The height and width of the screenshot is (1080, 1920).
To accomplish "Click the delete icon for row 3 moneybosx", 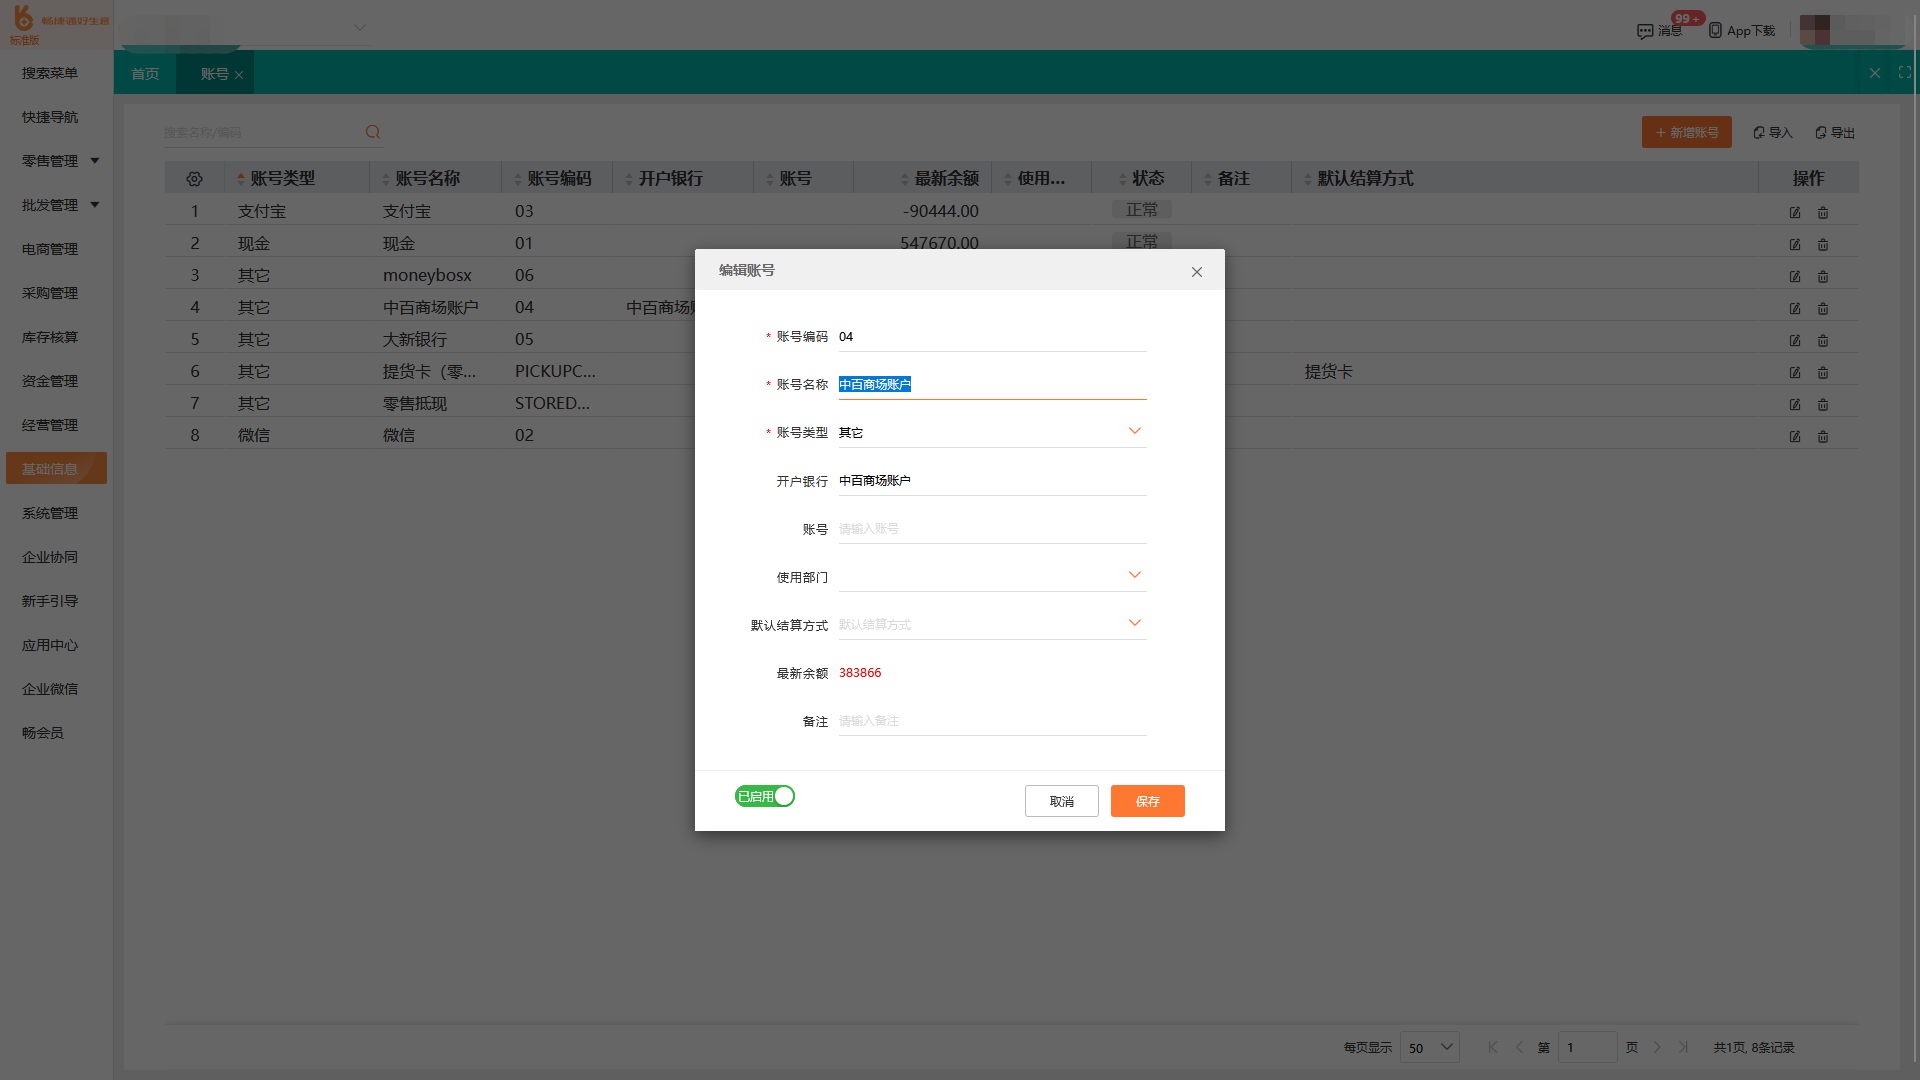I will tap(1824, 276).
